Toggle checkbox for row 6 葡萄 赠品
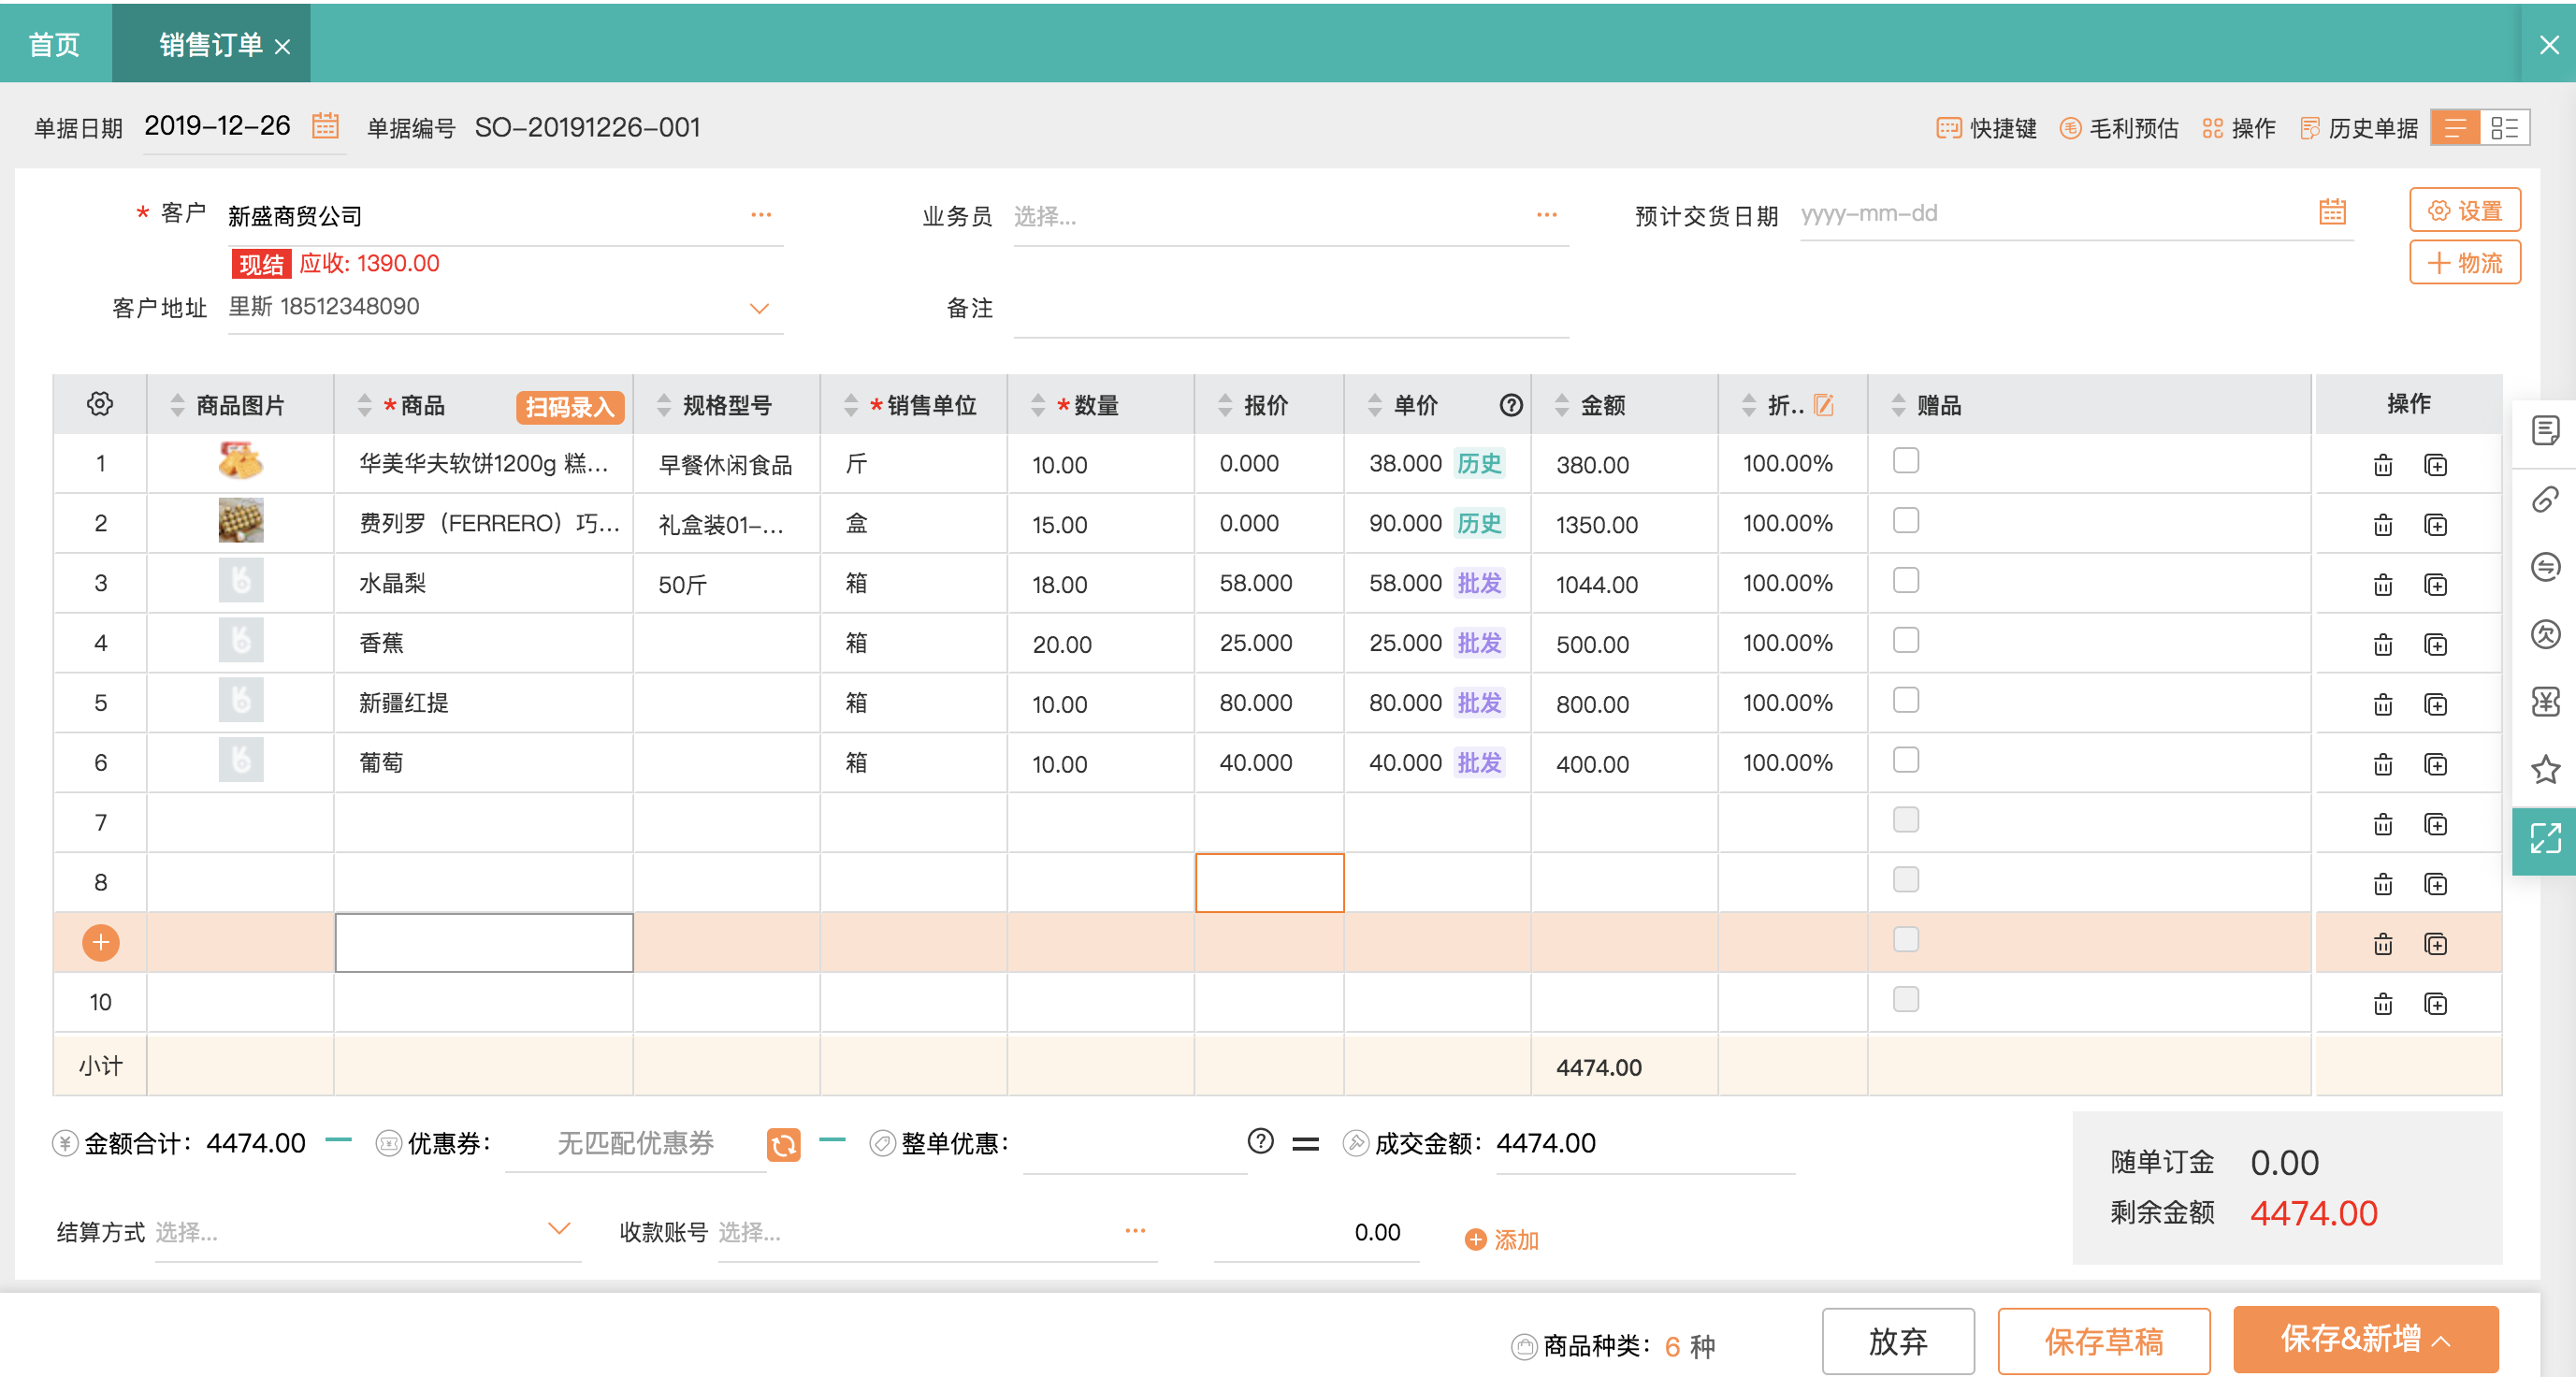Image resolution: width=2576 pixels, height=1377 pixels. (1906, 761)
